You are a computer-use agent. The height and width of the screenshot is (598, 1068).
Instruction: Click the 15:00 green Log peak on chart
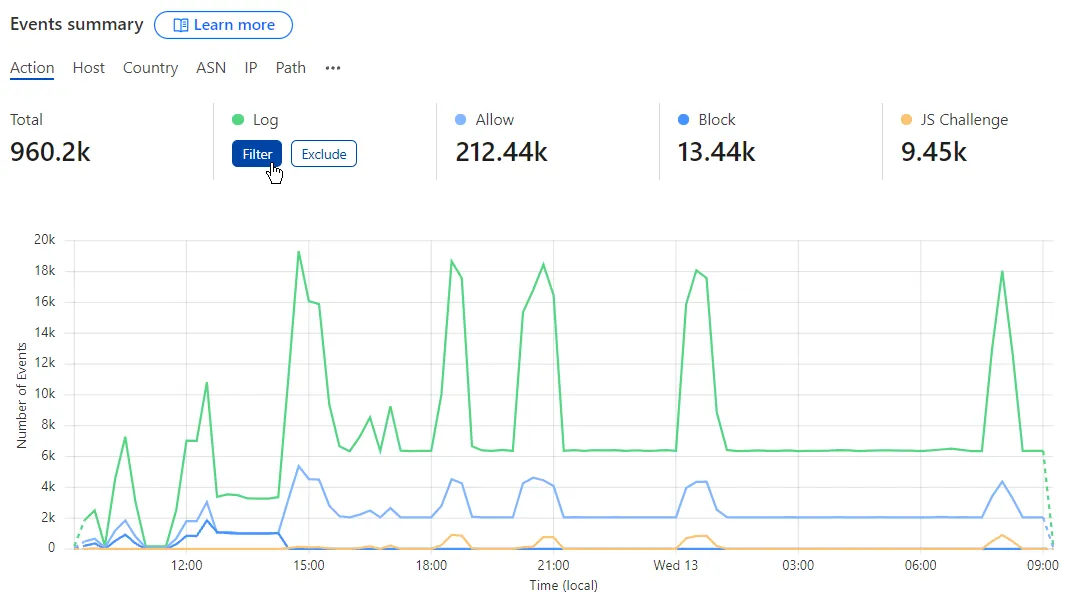(299, 252)
